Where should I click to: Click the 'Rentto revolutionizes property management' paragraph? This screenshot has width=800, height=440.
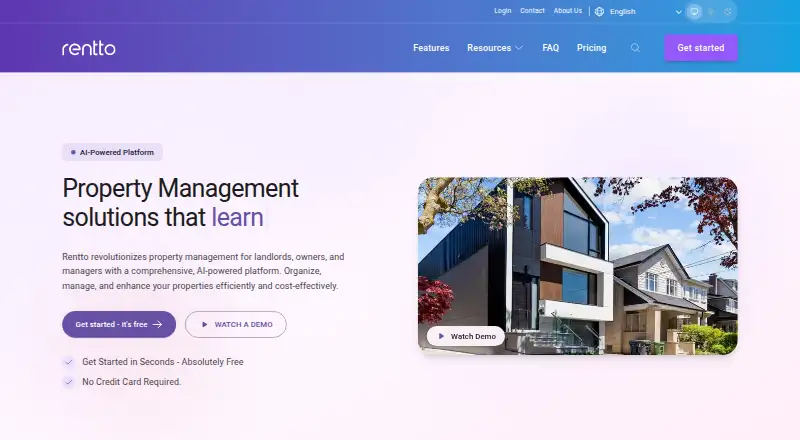(203, 271)
